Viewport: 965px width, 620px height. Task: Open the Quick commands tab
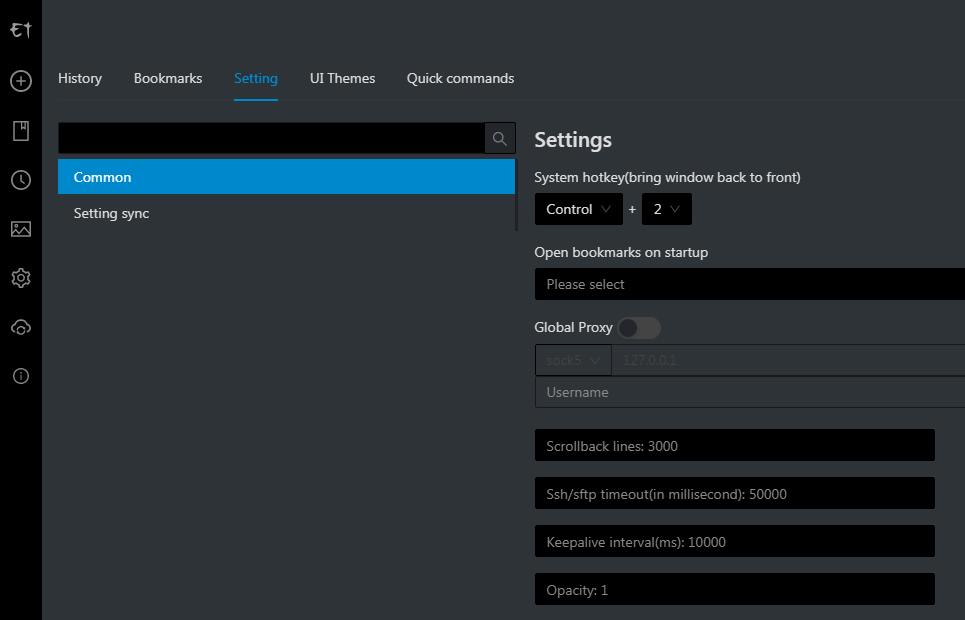[x=460, y=78]
